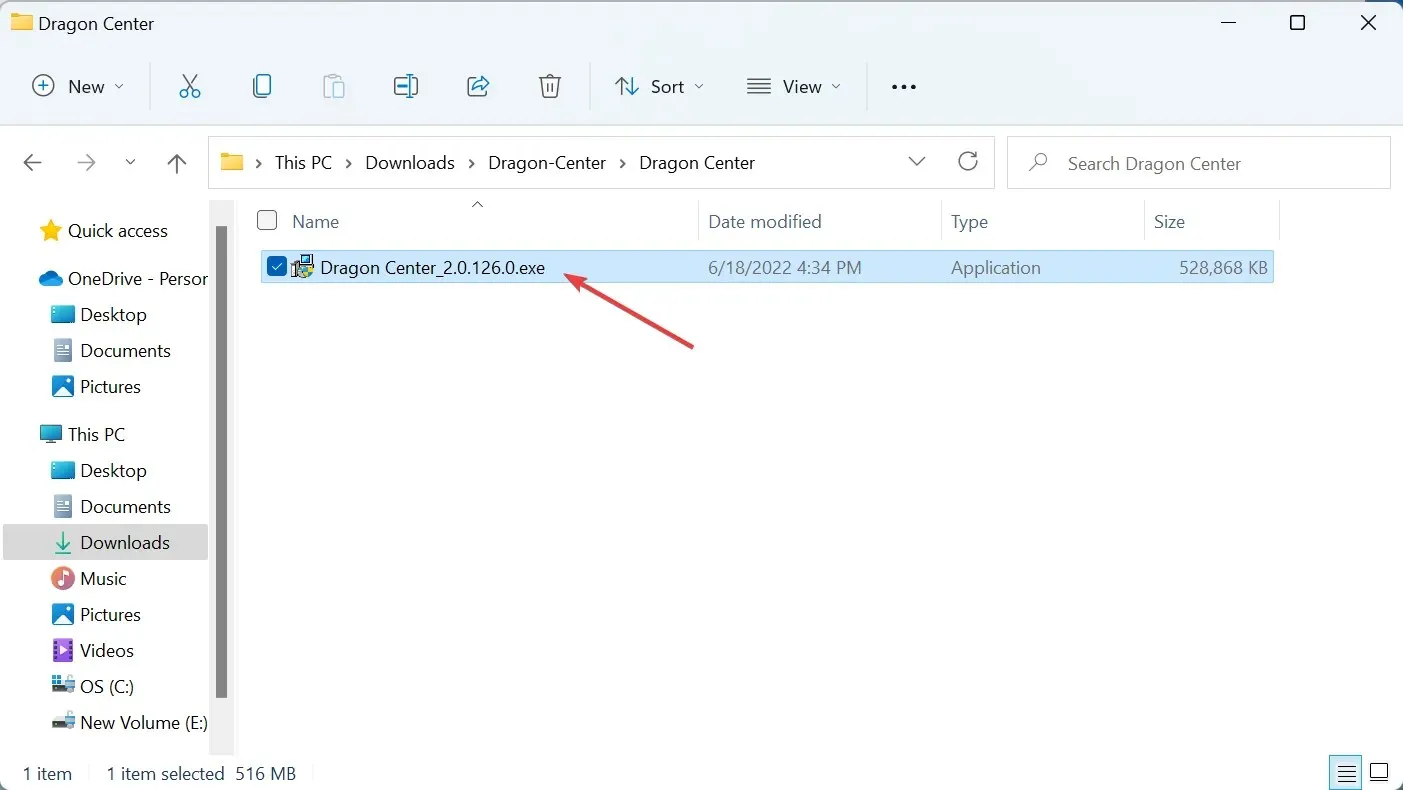Open New Volume (E:) drive in sidebar
Screen dimensions: 1403x790
coord(129,723)
